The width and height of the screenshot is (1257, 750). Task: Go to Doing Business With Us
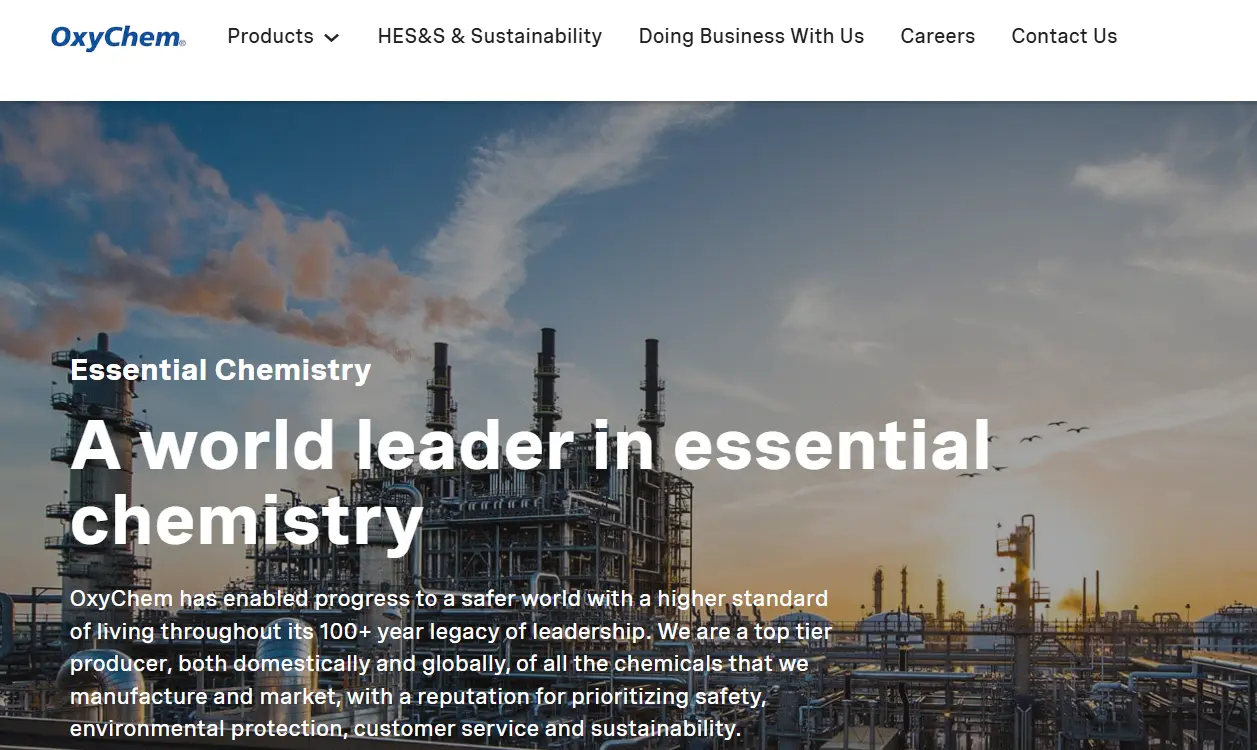[751, 36]
